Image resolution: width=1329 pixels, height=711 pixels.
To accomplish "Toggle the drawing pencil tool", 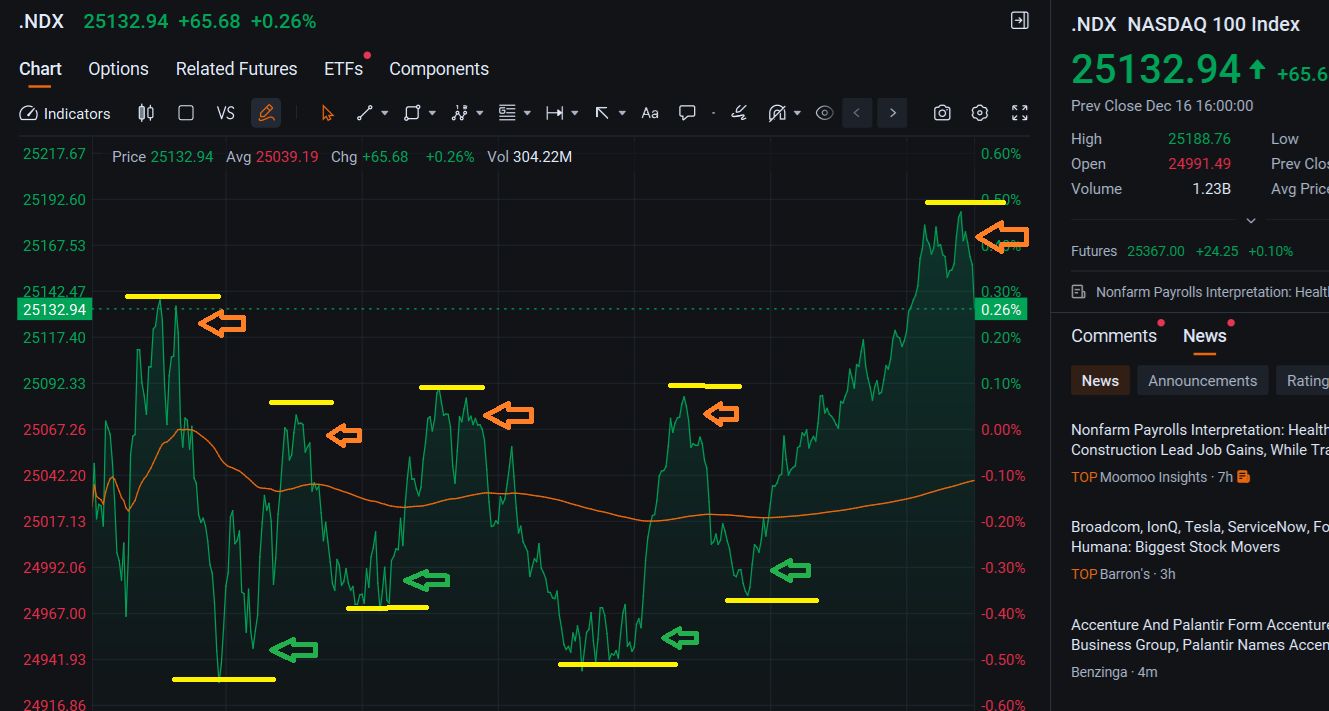I will pyautogui.click(x=266, y=113).
